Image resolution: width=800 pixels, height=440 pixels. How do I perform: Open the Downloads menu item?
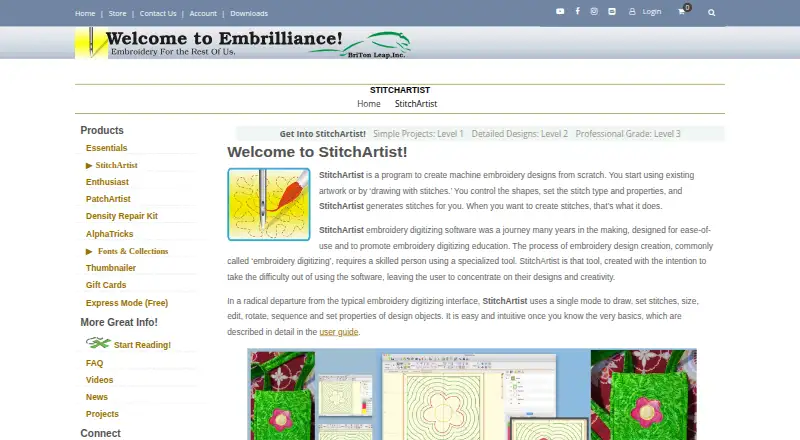click(x=249, y=14)
